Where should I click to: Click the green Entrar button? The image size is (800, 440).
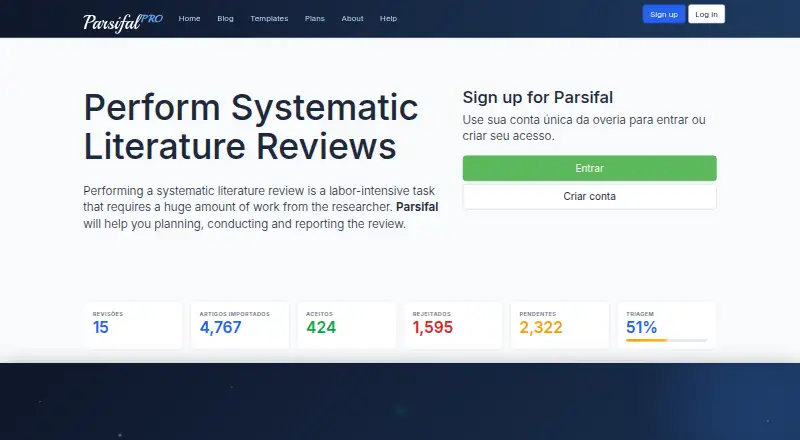pyautogui.click(x=589, y=168)
